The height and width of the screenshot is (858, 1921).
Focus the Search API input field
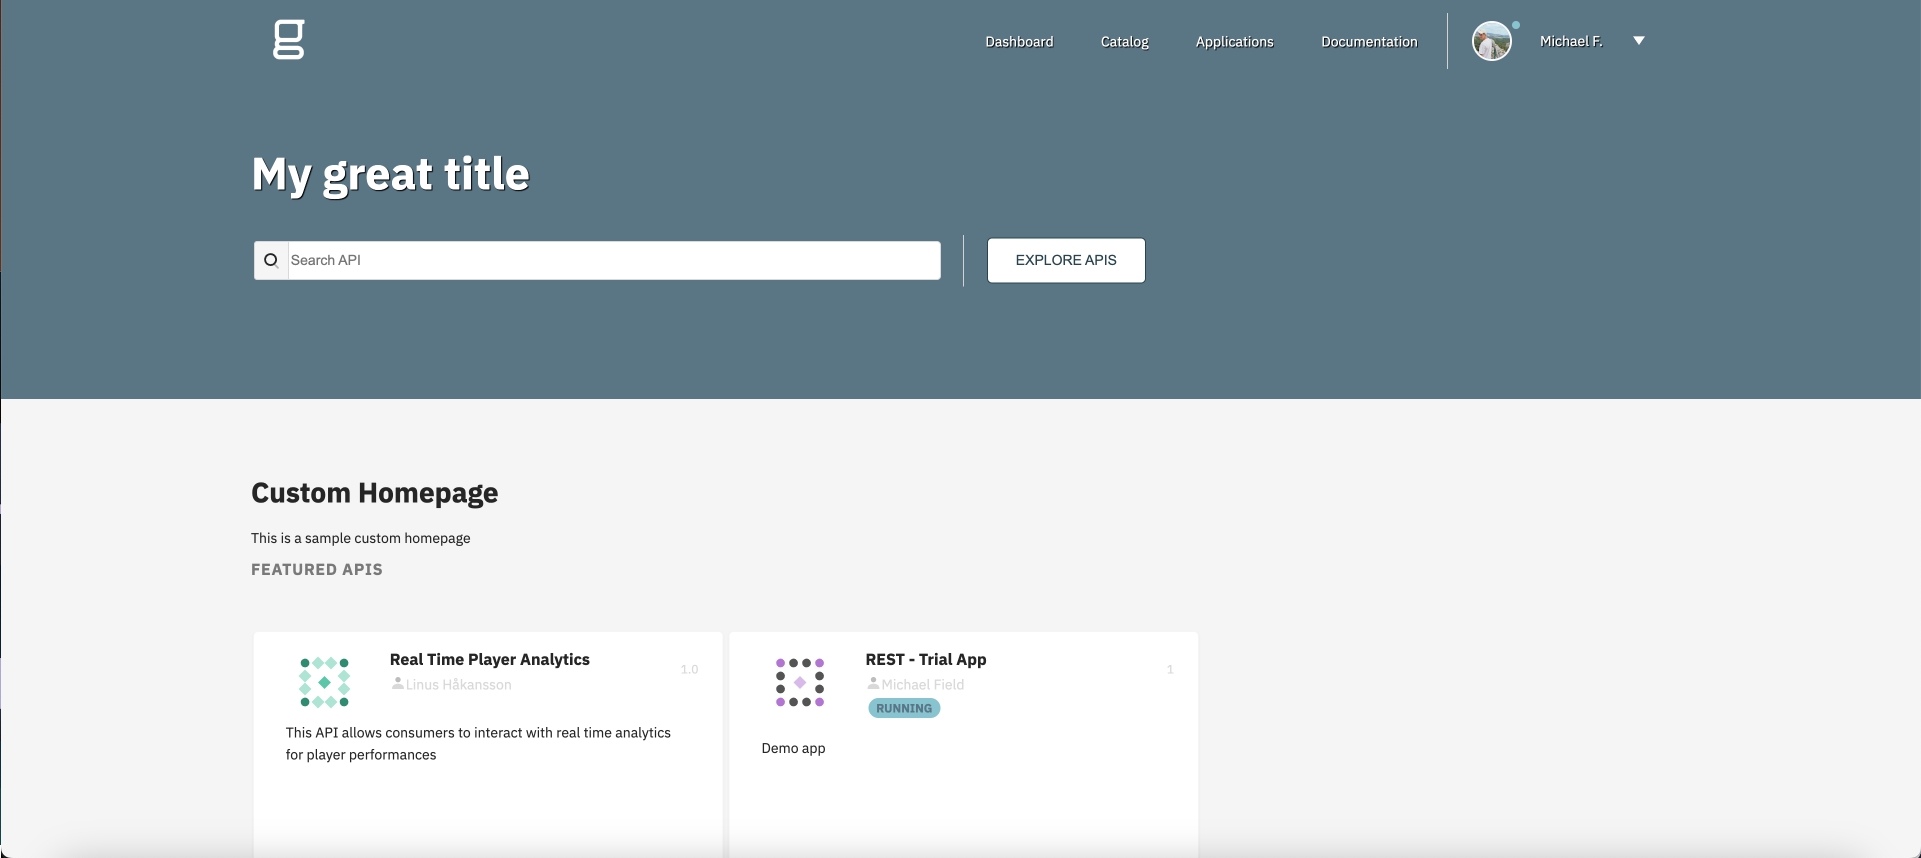(x=613, y=260)
